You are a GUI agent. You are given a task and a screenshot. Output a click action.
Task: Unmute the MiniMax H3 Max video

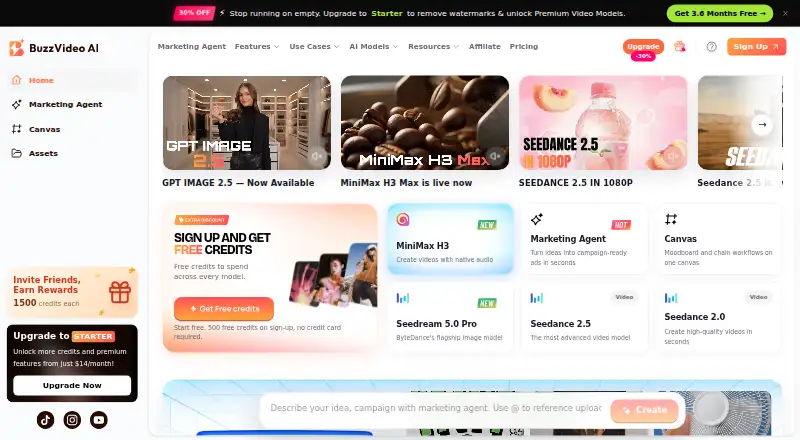click(495, 156)
